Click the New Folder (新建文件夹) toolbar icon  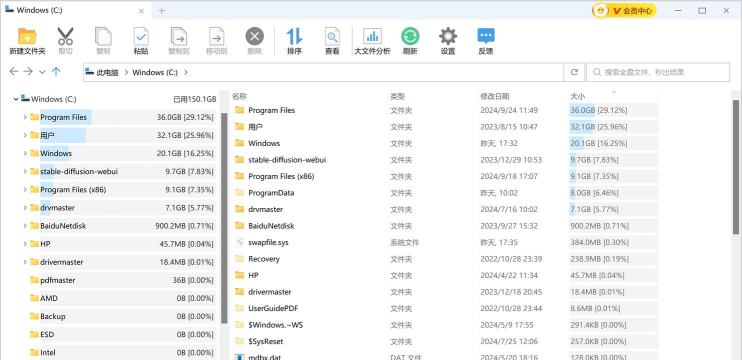click(27, 36)
